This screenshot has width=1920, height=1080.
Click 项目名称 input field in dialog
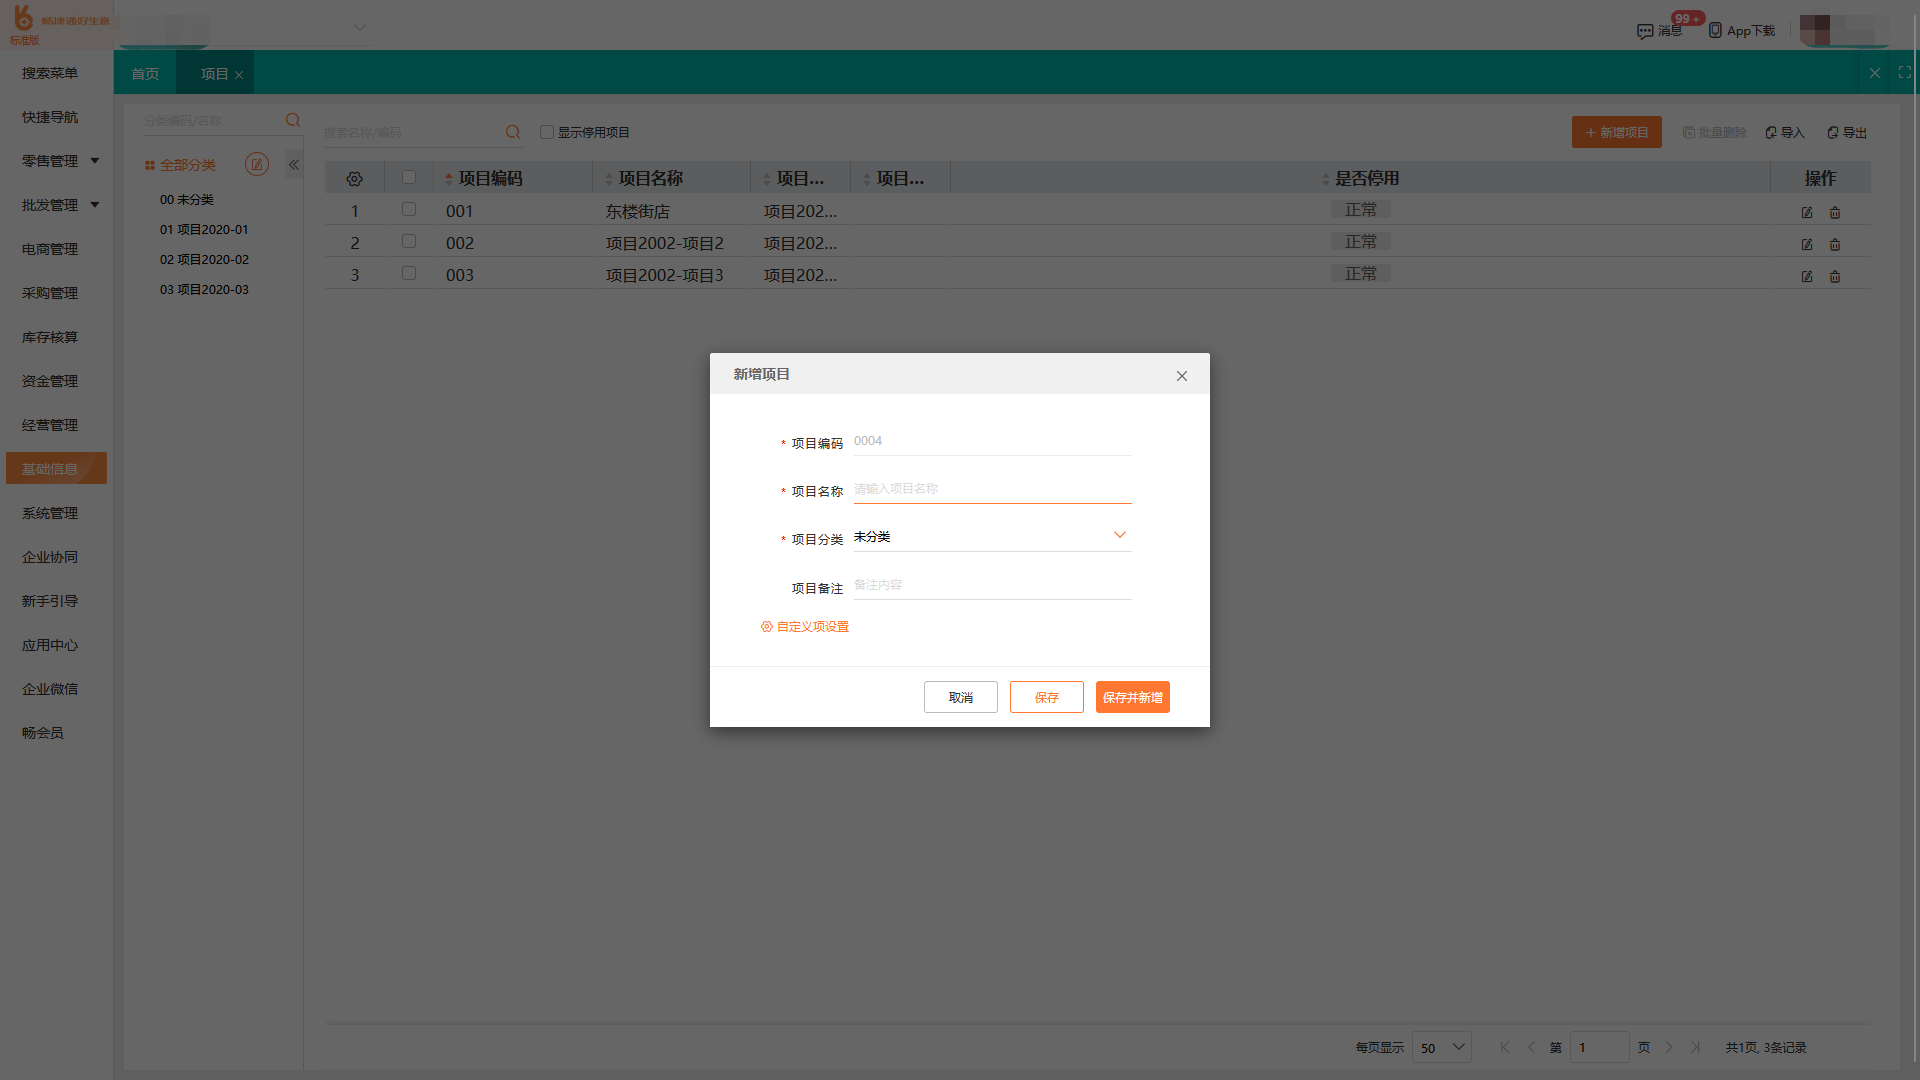click(993, 488)
